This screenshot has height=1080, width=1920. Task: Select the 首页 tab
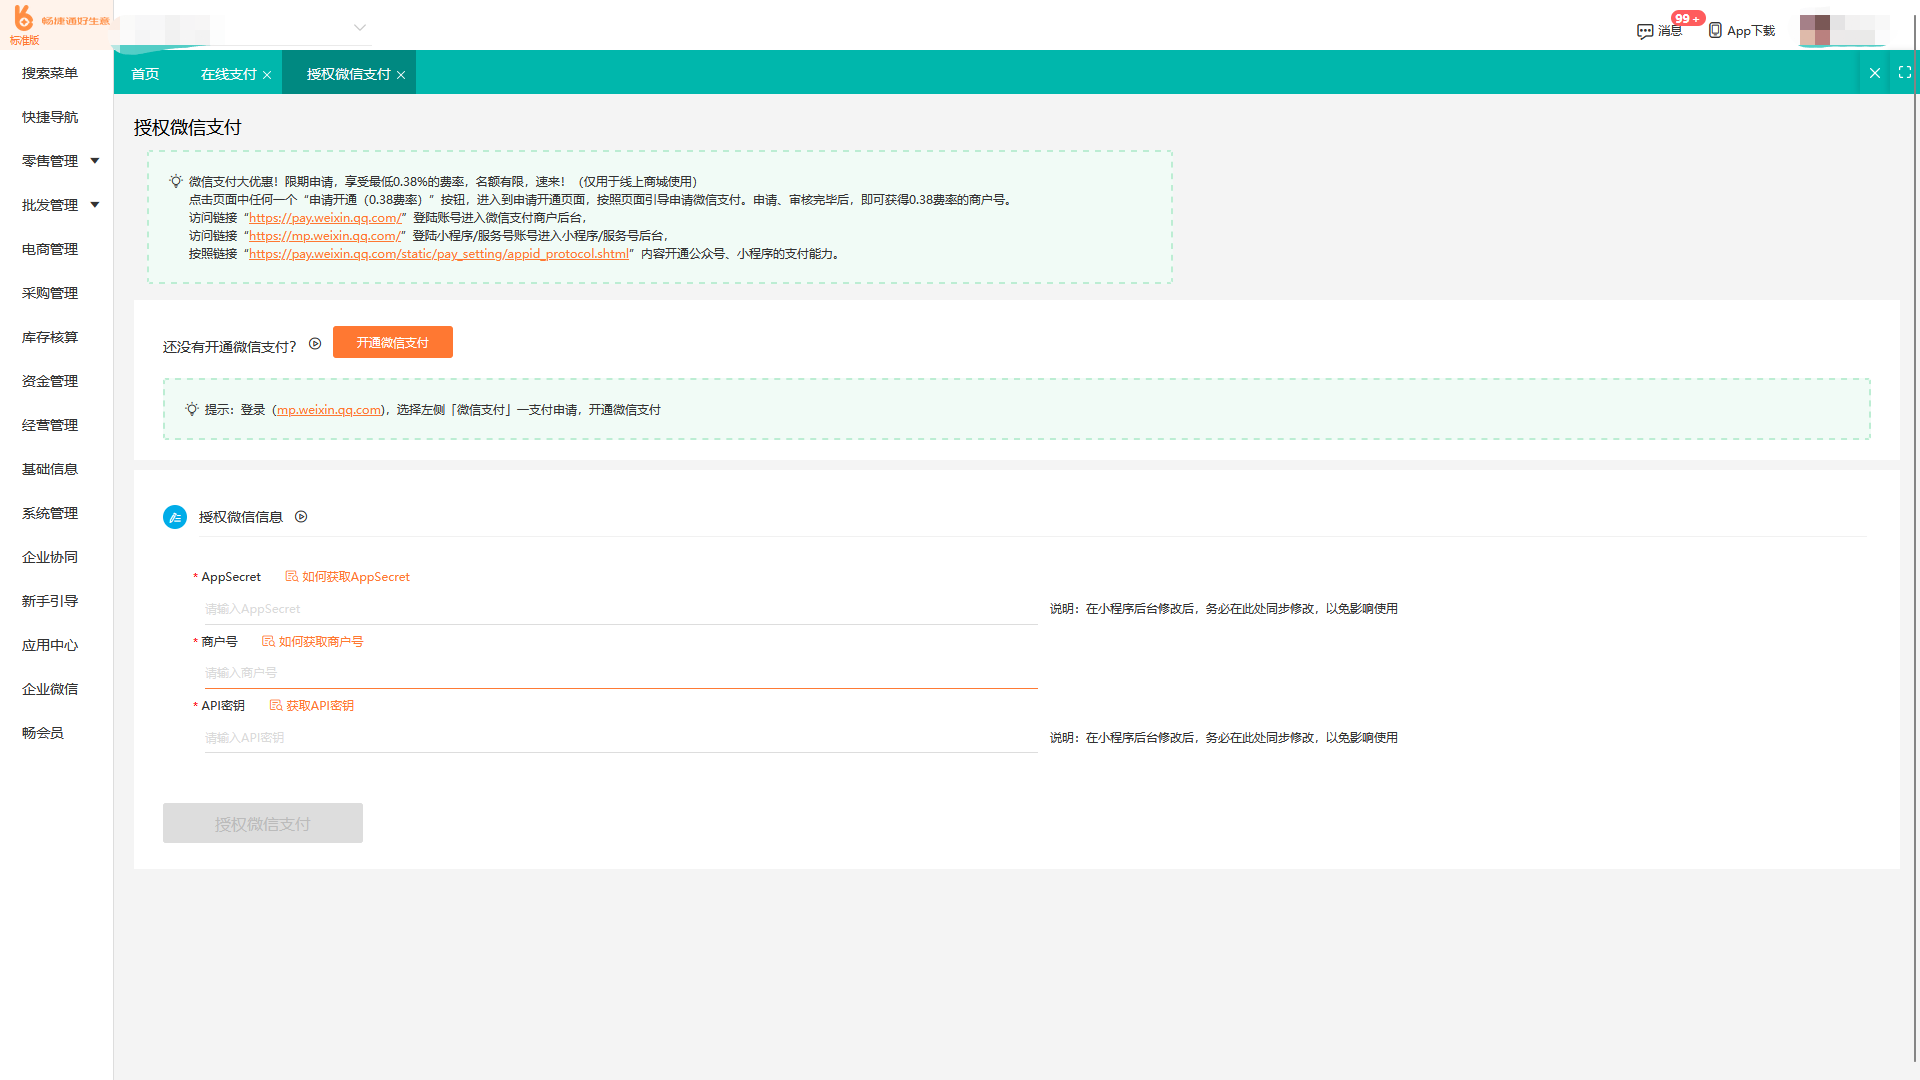point(145,74)
